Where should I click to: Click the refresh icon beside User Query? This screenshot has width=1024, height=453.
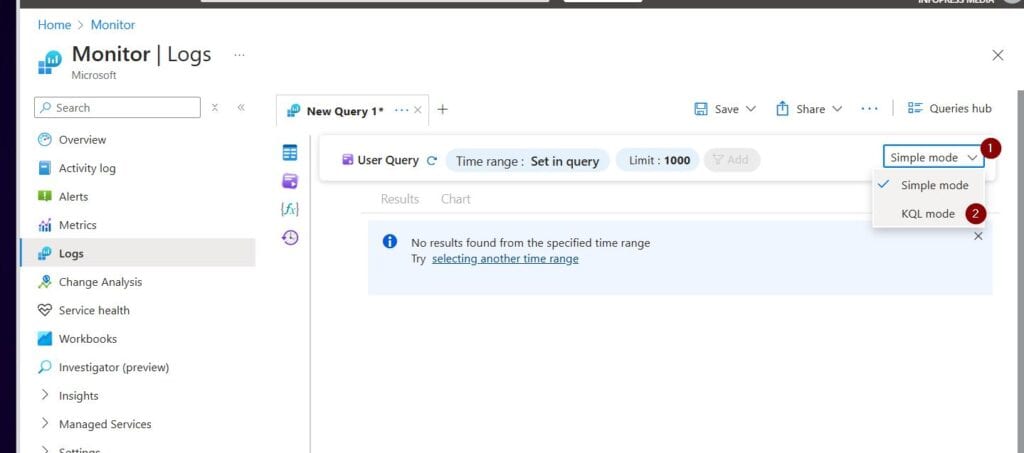(431, 161)
